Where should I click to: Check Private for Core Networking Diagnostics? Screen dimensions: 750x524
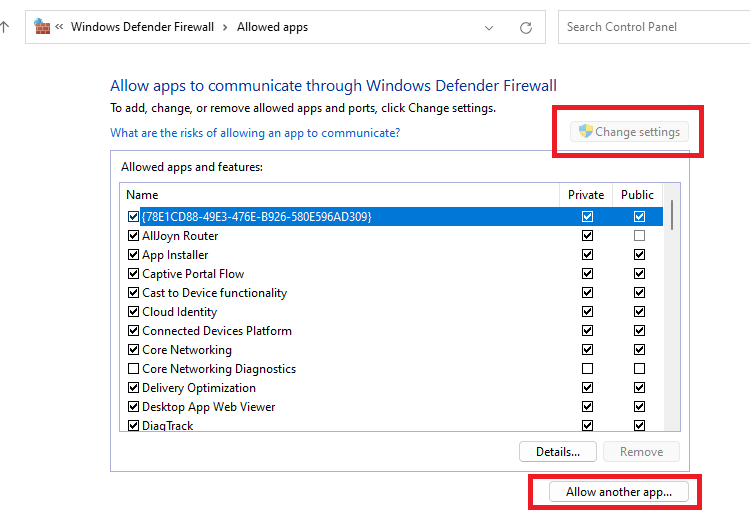[x=587, y=369]
